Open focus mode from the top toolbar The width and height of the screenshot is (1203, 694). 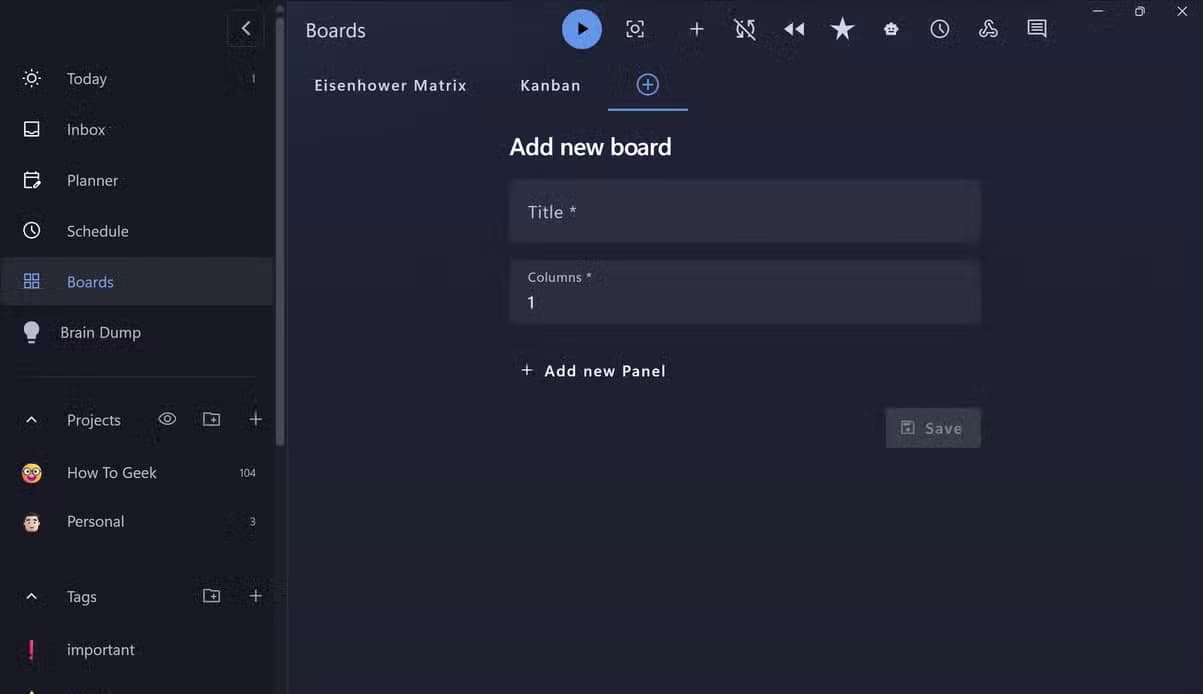pos(635,30)
